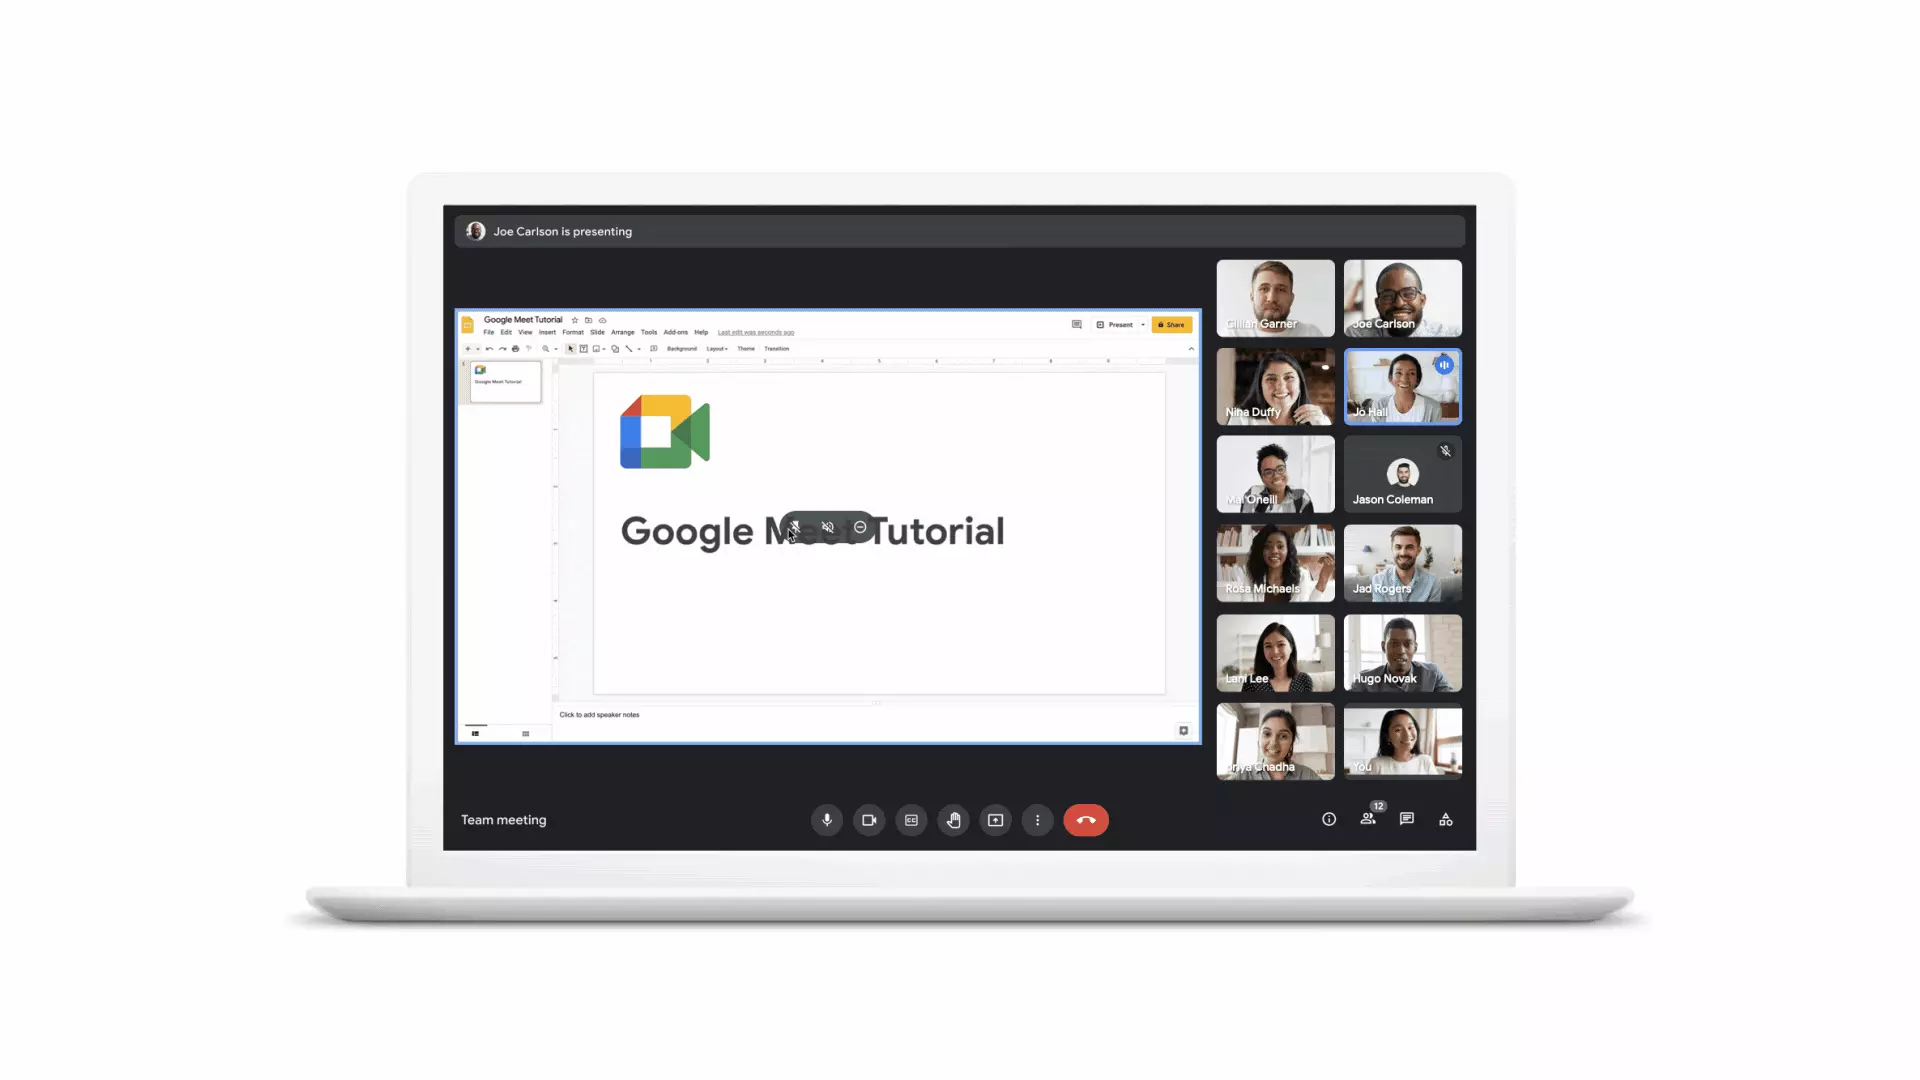Viewport: 1920px width, 1080px height.
Task: Click the Insert menu in Slides toolbar
Action: coord(547,332)
